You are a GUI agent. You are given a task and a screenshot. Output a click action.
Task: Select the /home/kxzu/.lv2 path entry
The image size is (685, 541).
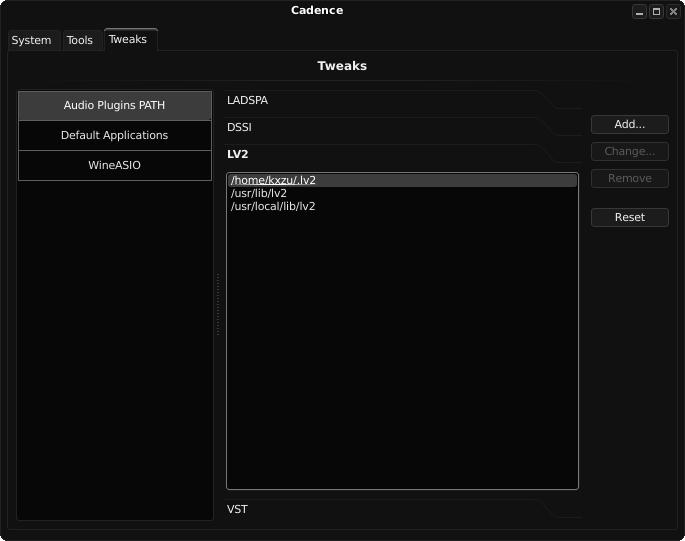pyautogui.click(x=273, y=180)
